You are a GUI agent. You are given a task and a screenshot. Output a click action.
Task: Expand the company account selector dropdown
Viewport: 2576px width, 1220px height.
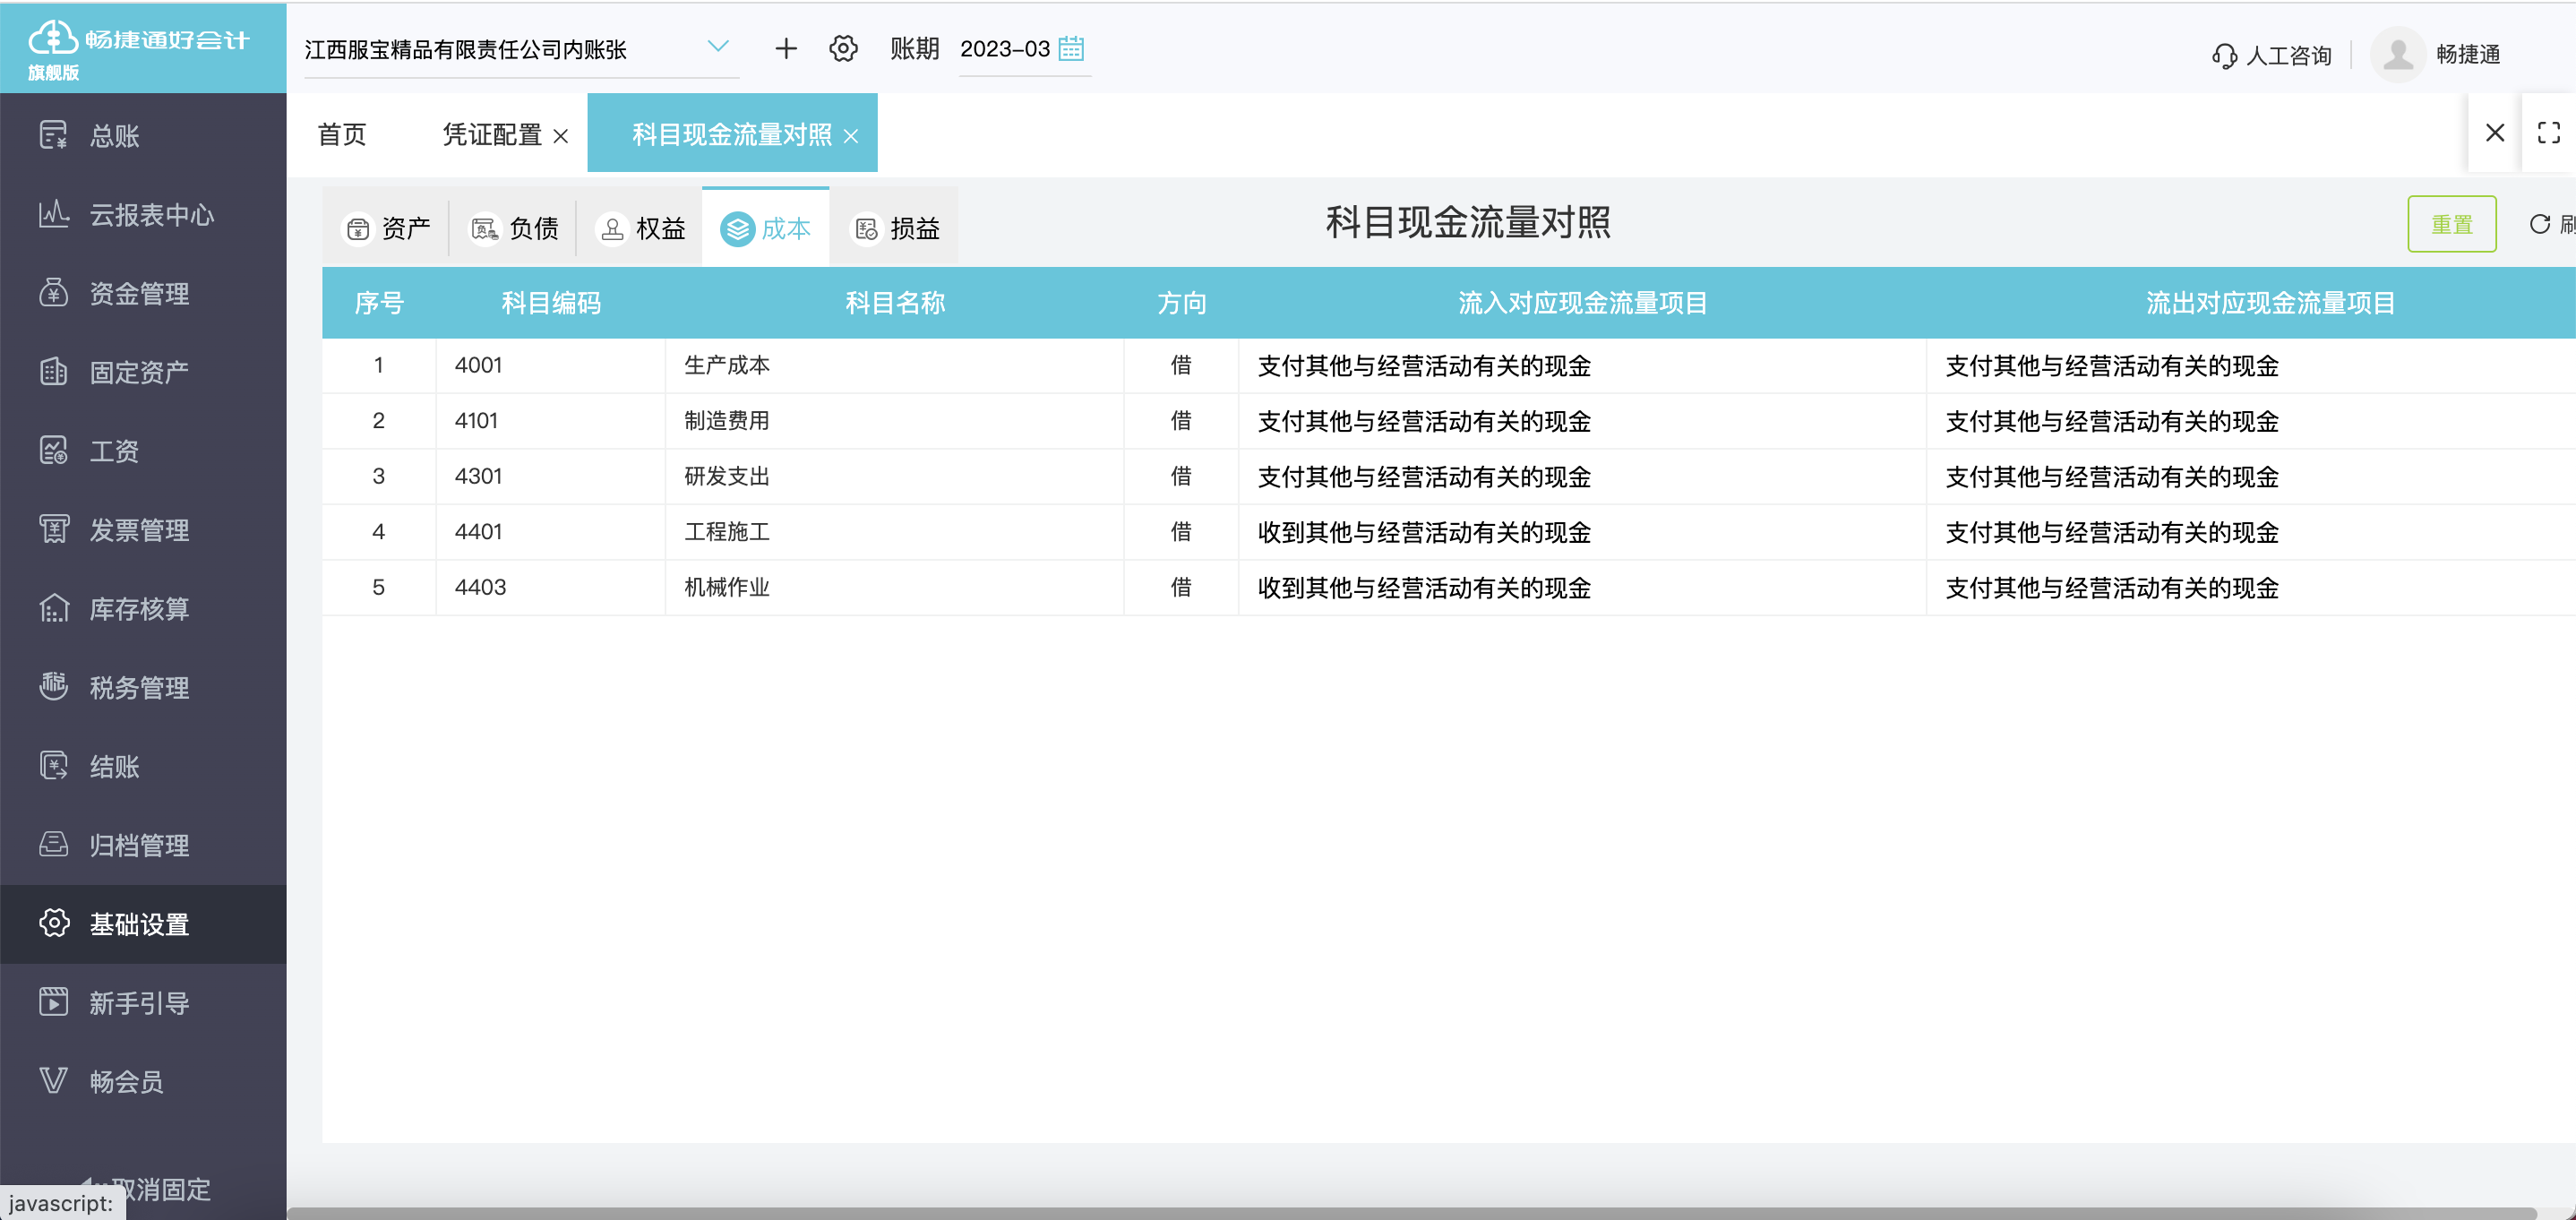[x=718, y=47]
